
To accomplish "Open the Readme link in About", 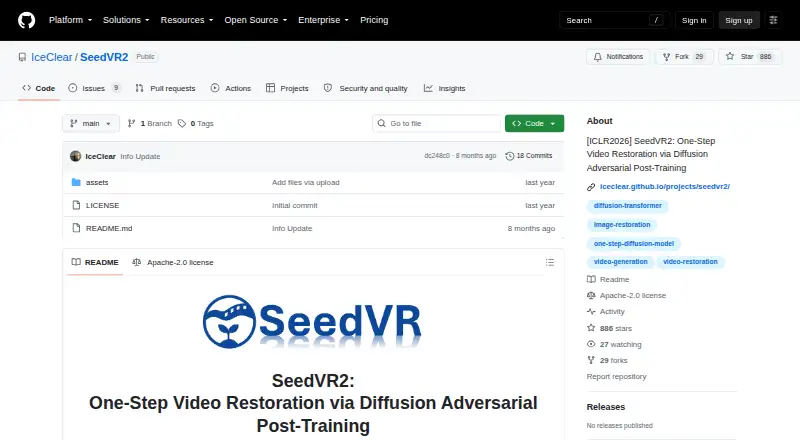I will 608,279.
